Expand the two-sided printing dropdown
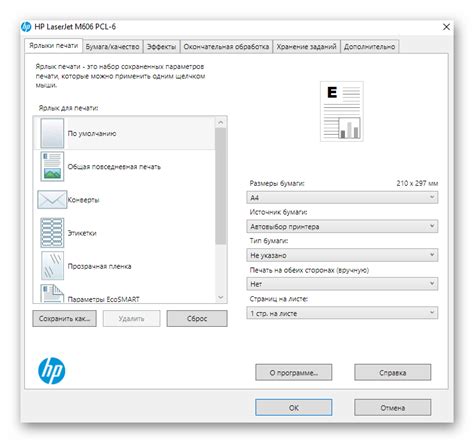 tap(342, 284)
